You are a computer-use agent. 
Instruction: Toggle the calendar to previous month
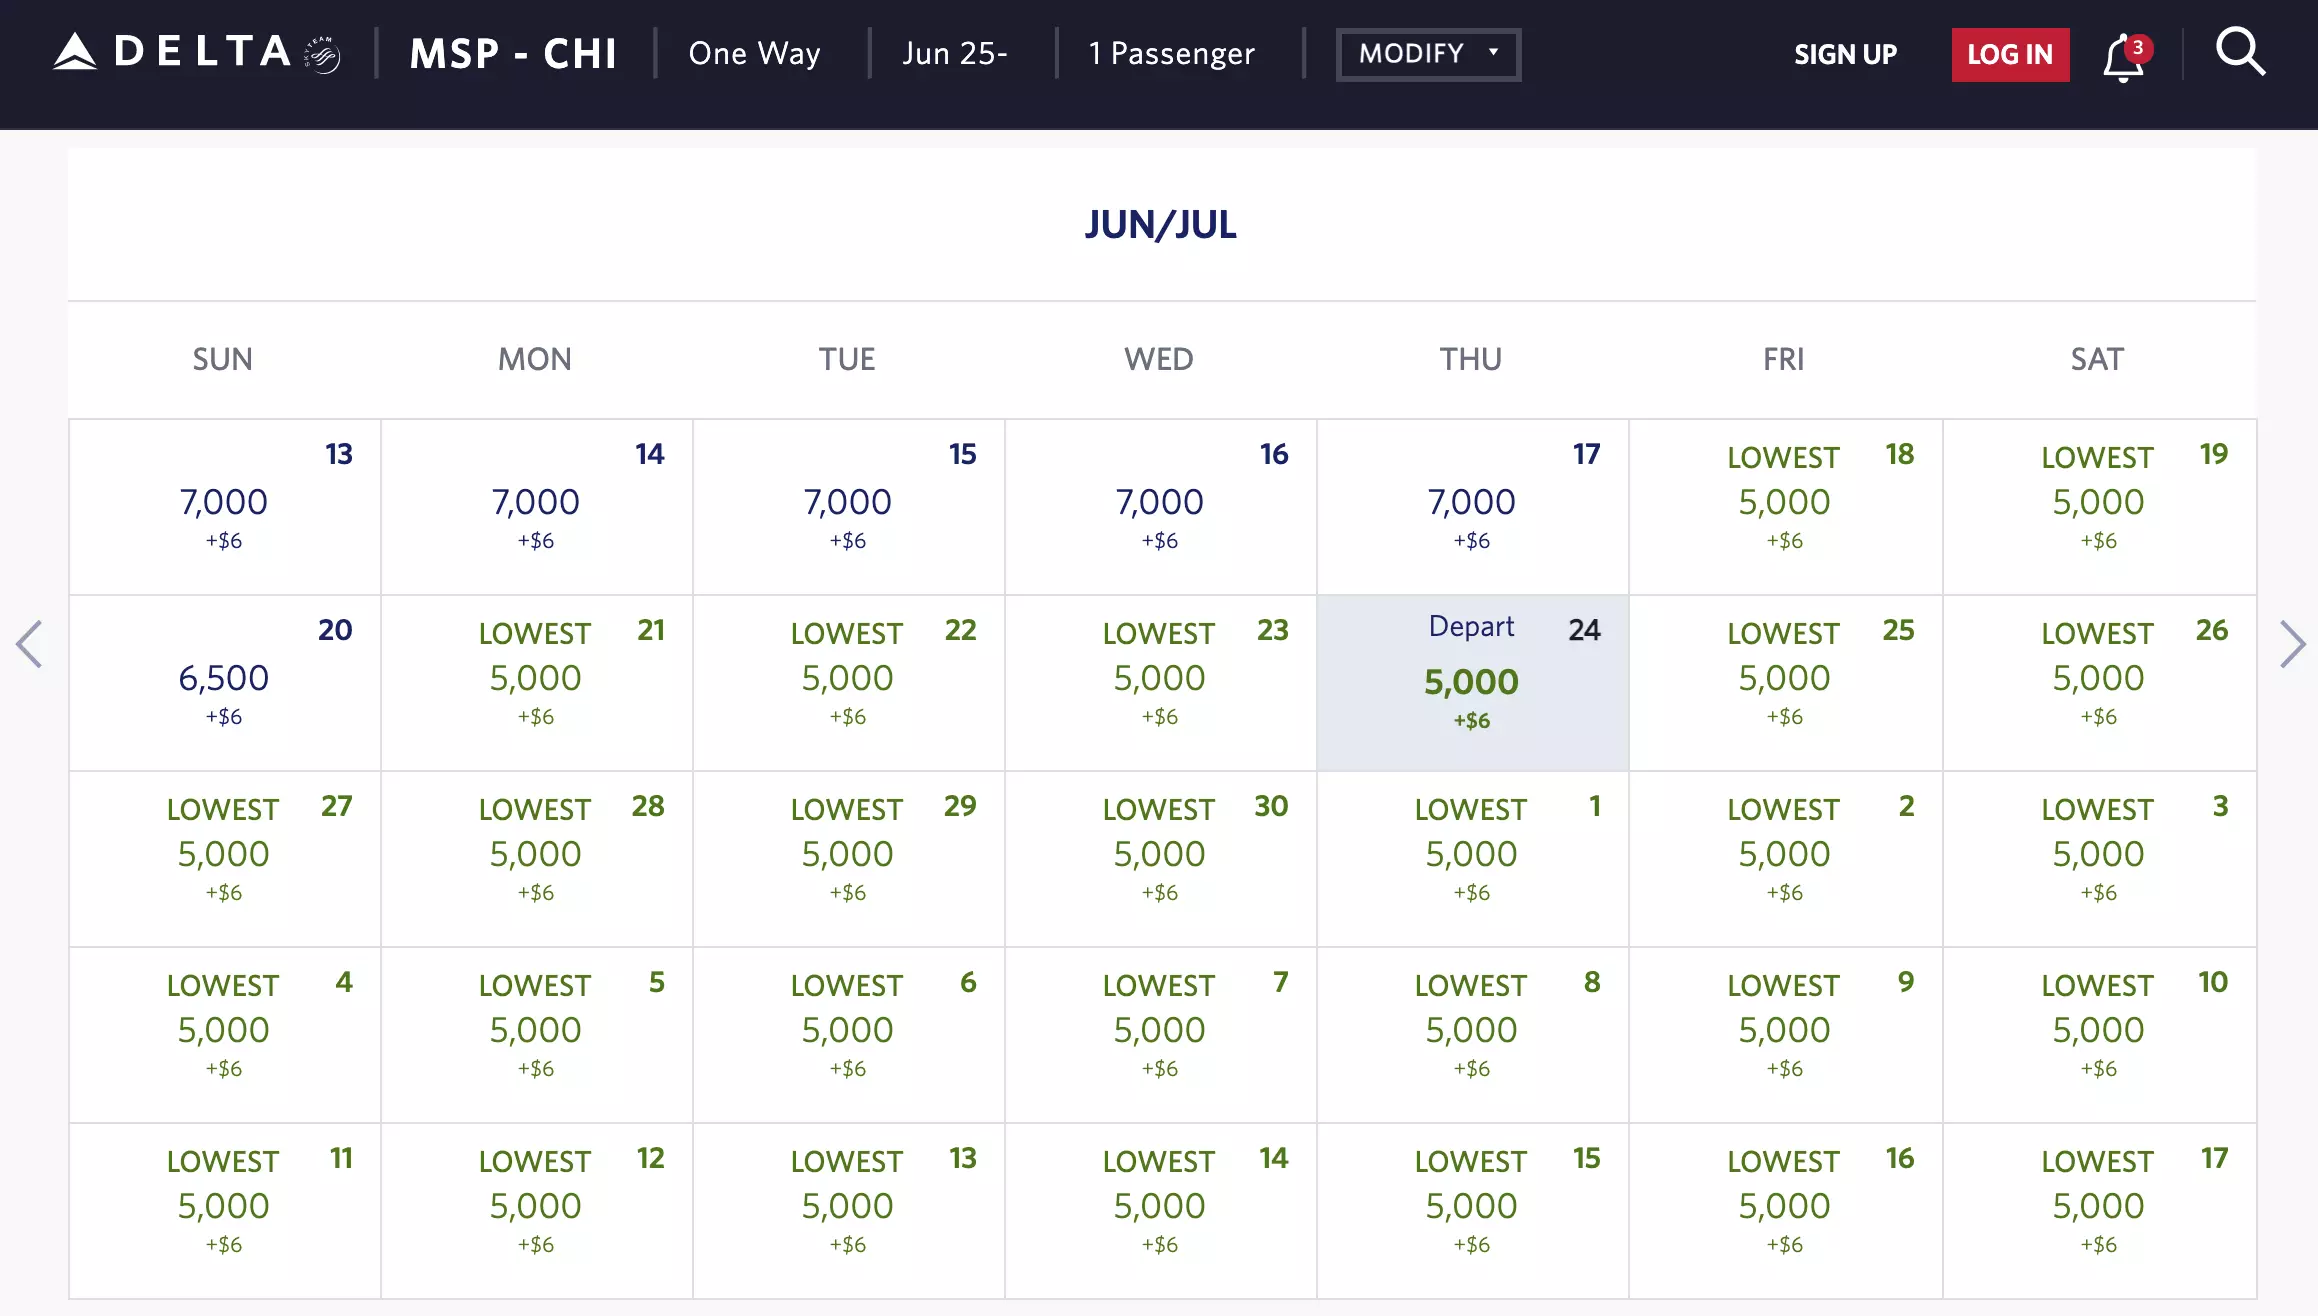(x=29, y=644)
